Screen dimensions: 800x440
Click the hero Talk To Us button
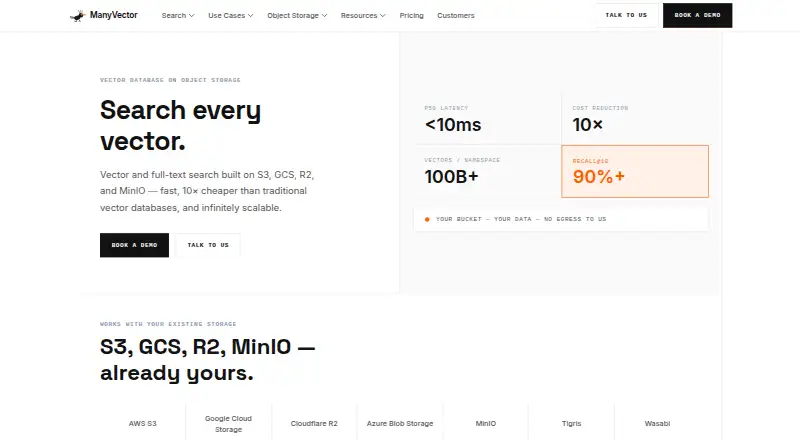point(208,245)
